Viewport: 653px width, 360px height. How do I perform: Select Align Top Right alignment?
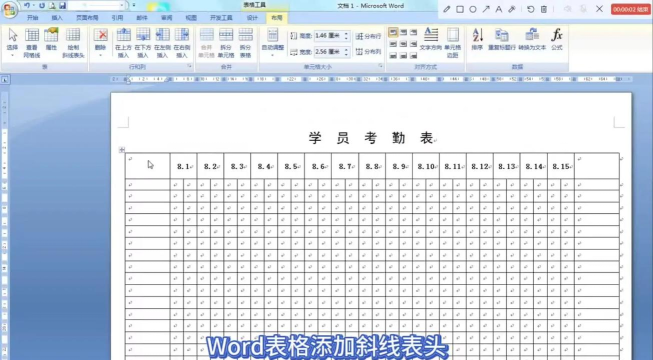[x=413, y=32]
